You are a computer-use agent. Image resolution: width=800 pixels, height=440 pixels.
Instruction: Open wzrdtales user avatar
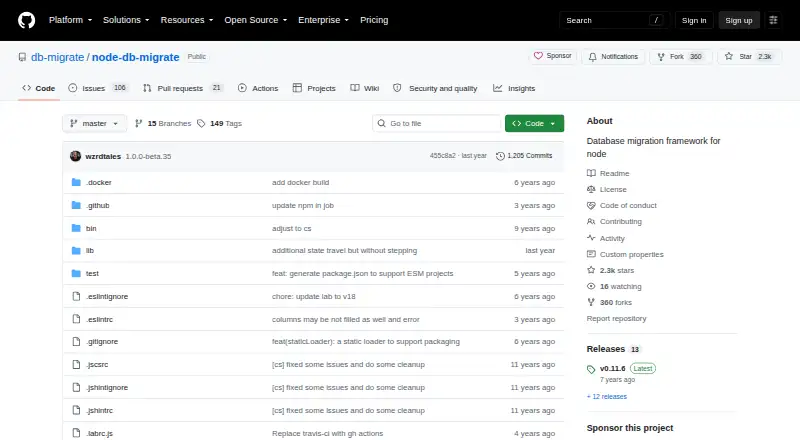point(76,156)
